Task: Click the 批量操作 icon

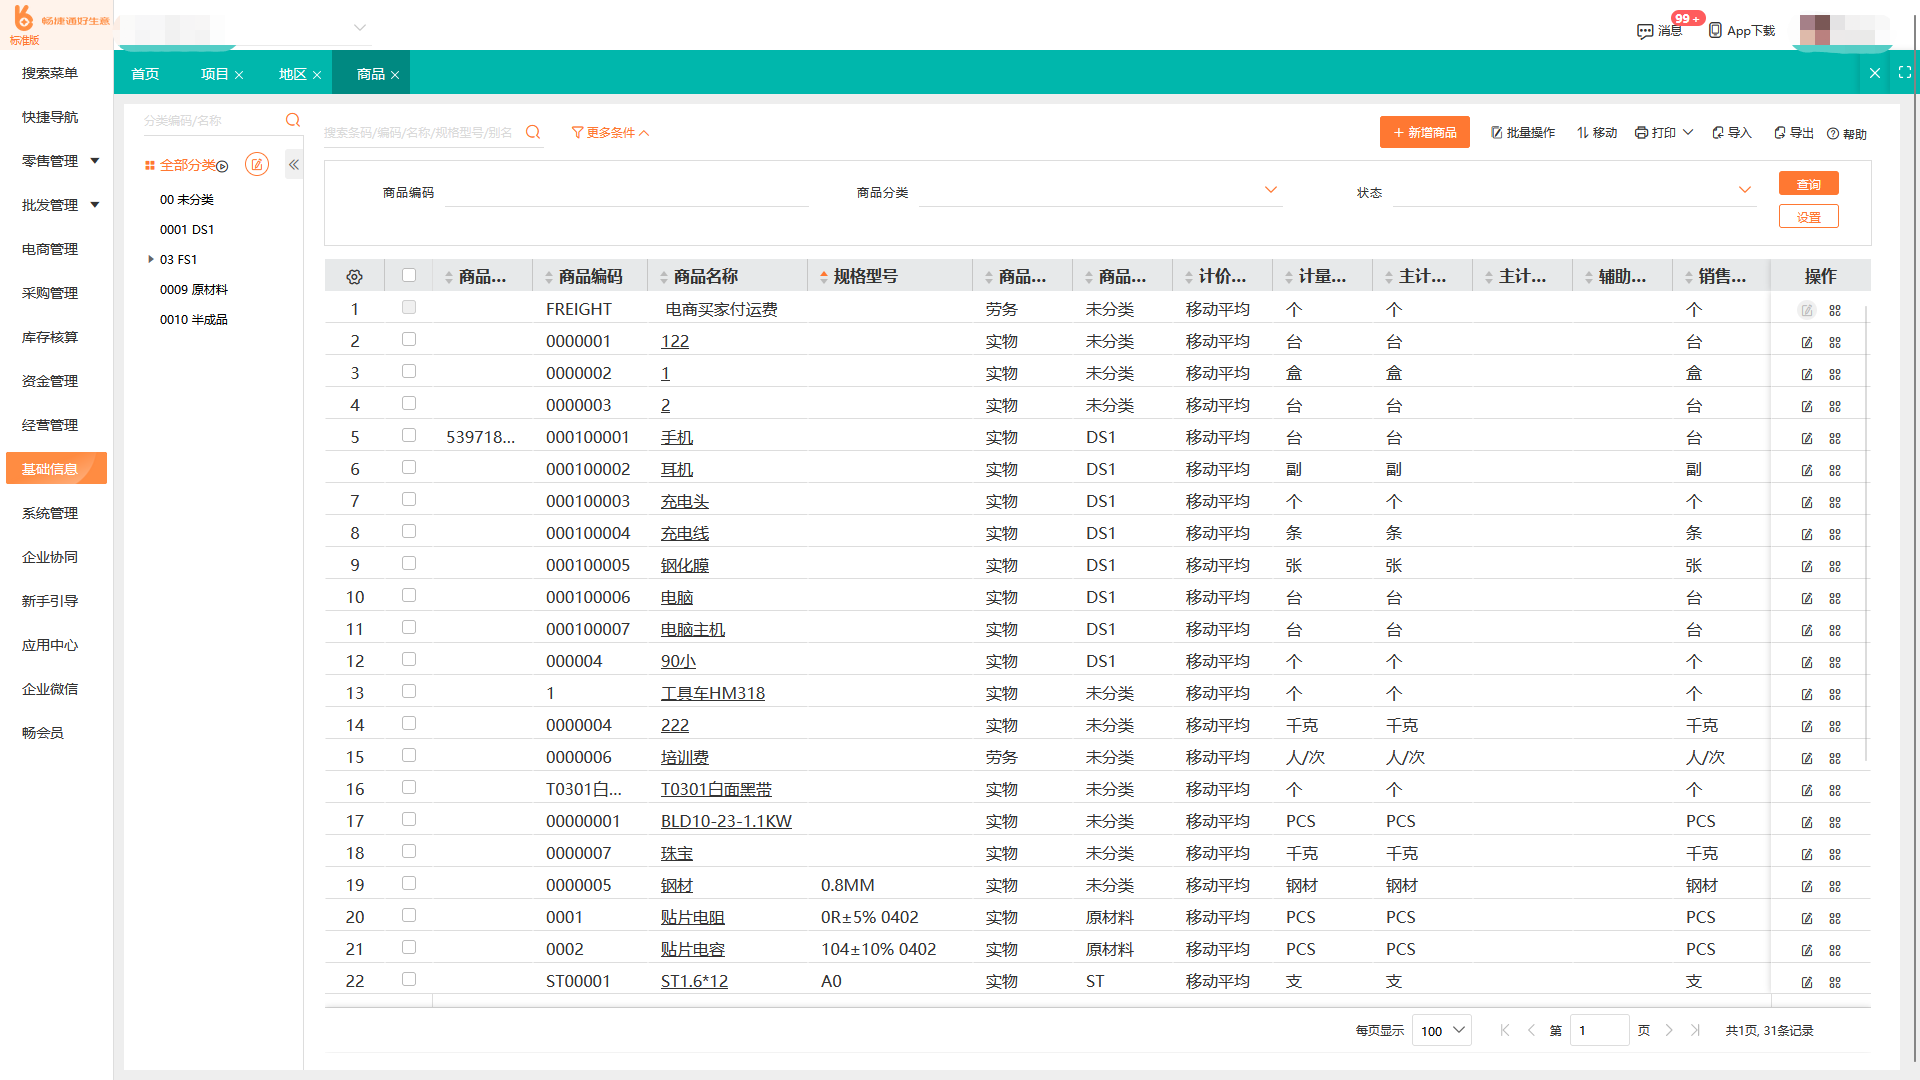Action: tap(1523, 132)
